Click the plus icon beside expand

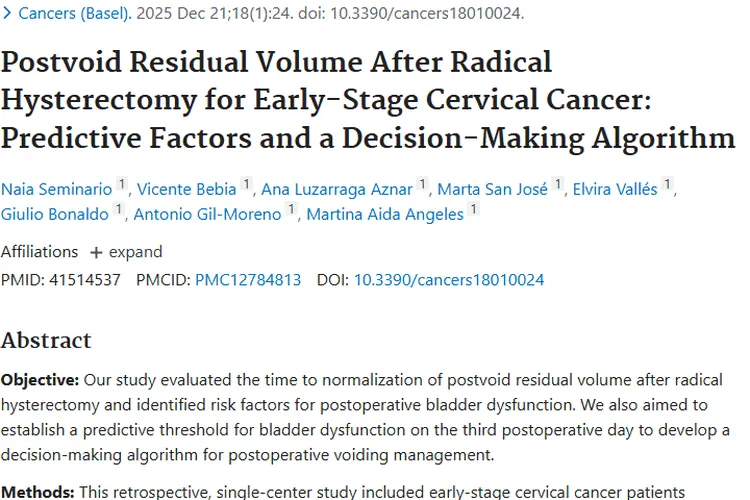[96, 252]
